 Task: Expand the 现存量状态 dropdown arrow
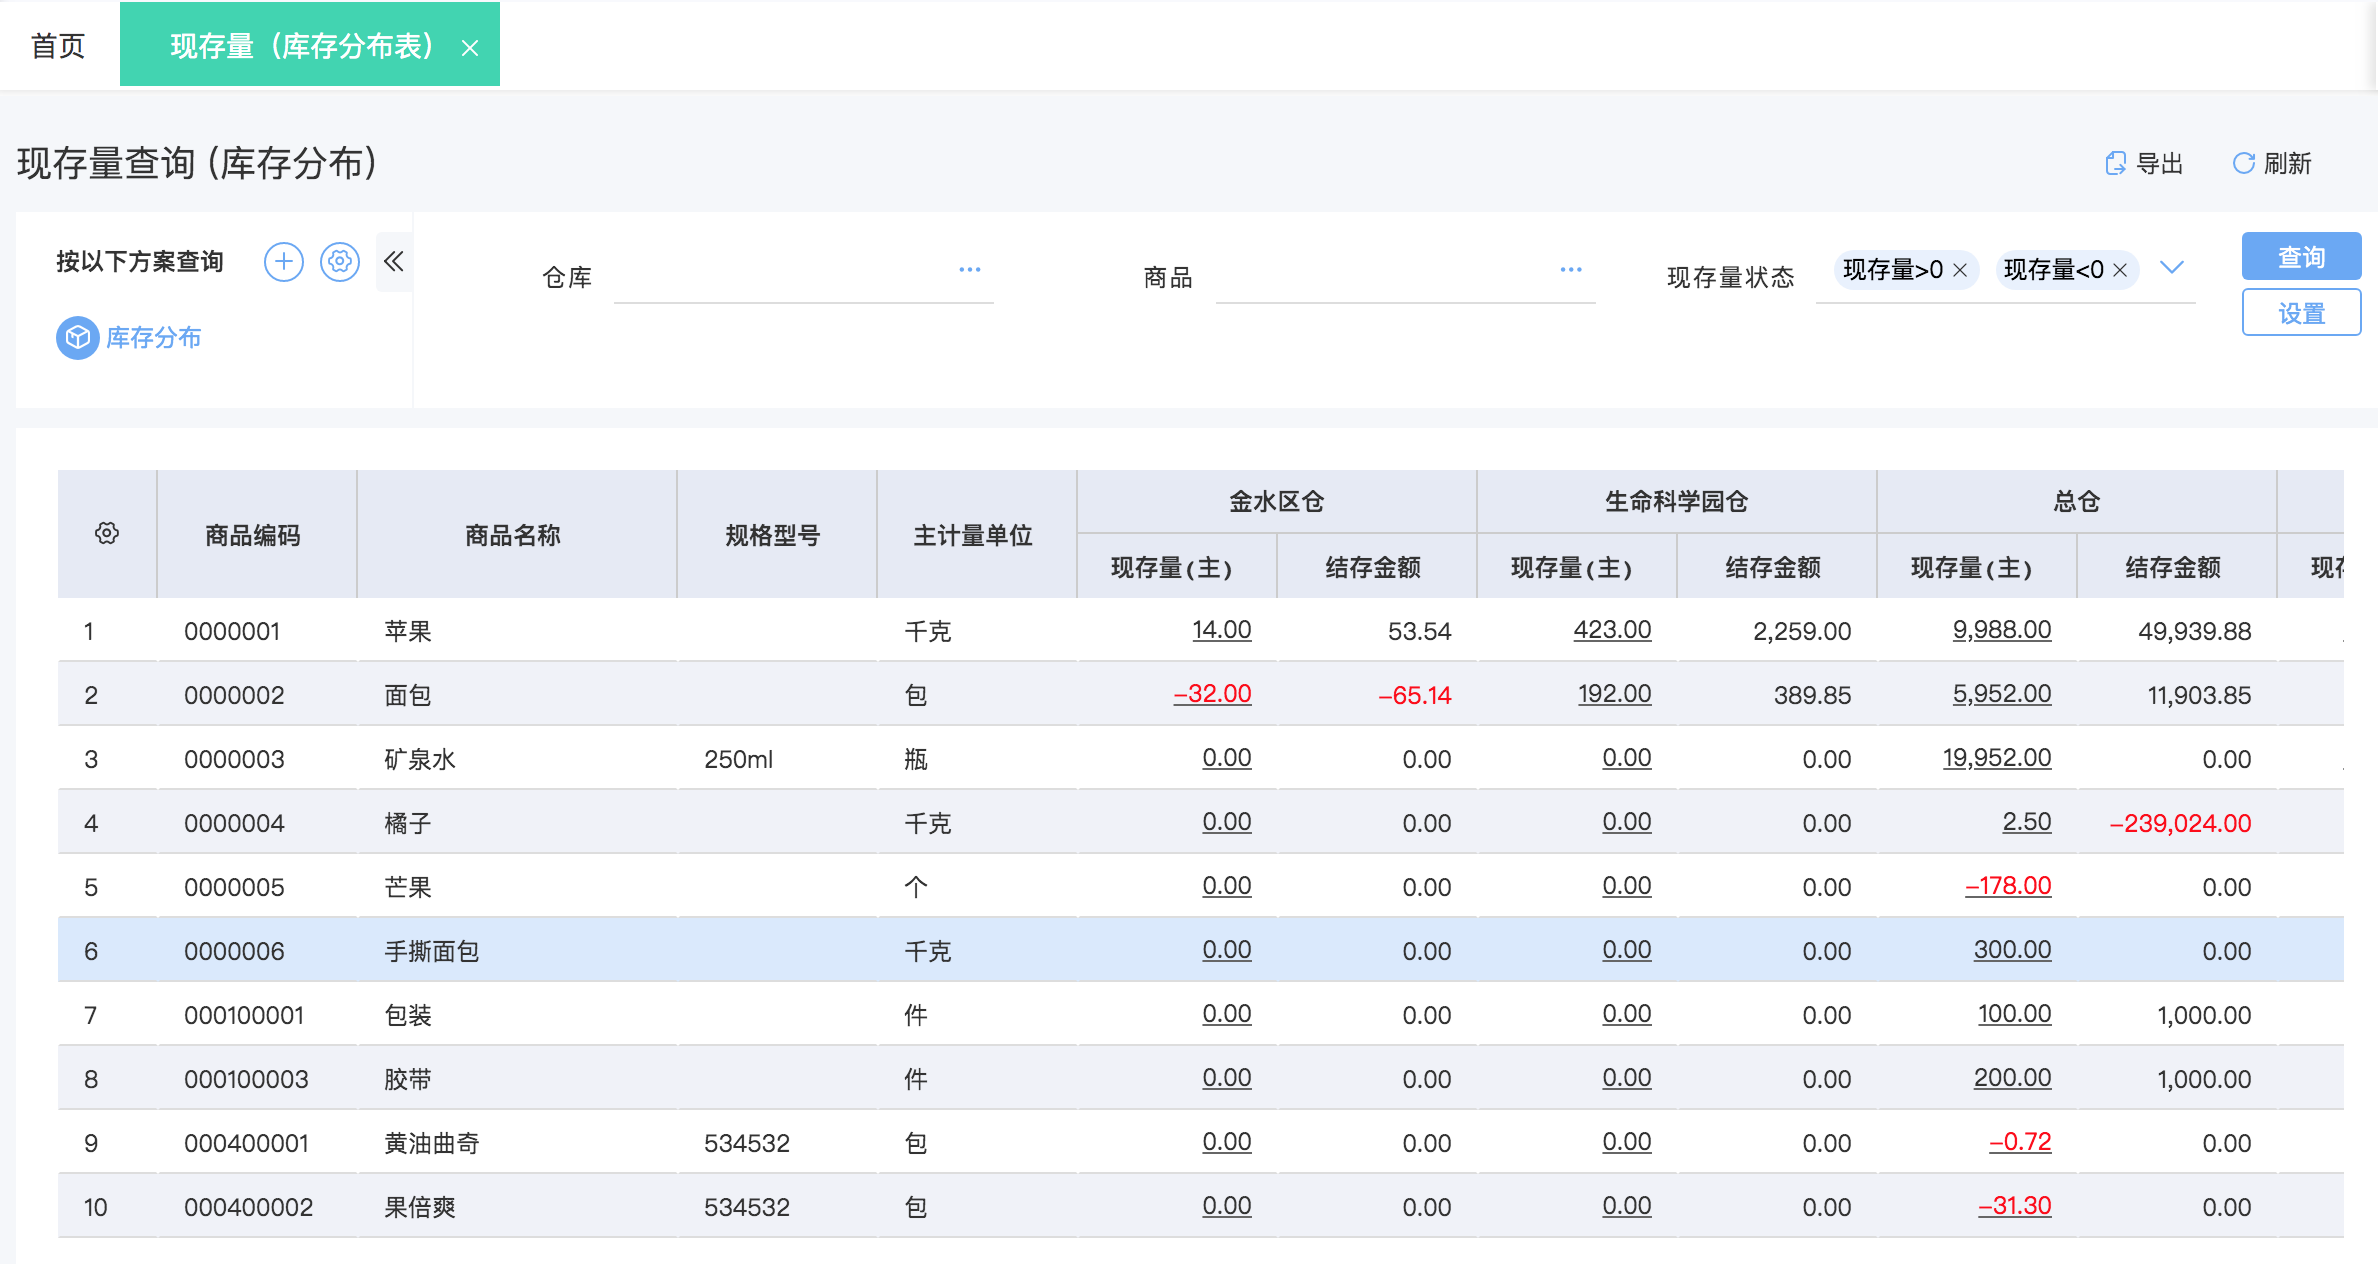click(2178, 269)
